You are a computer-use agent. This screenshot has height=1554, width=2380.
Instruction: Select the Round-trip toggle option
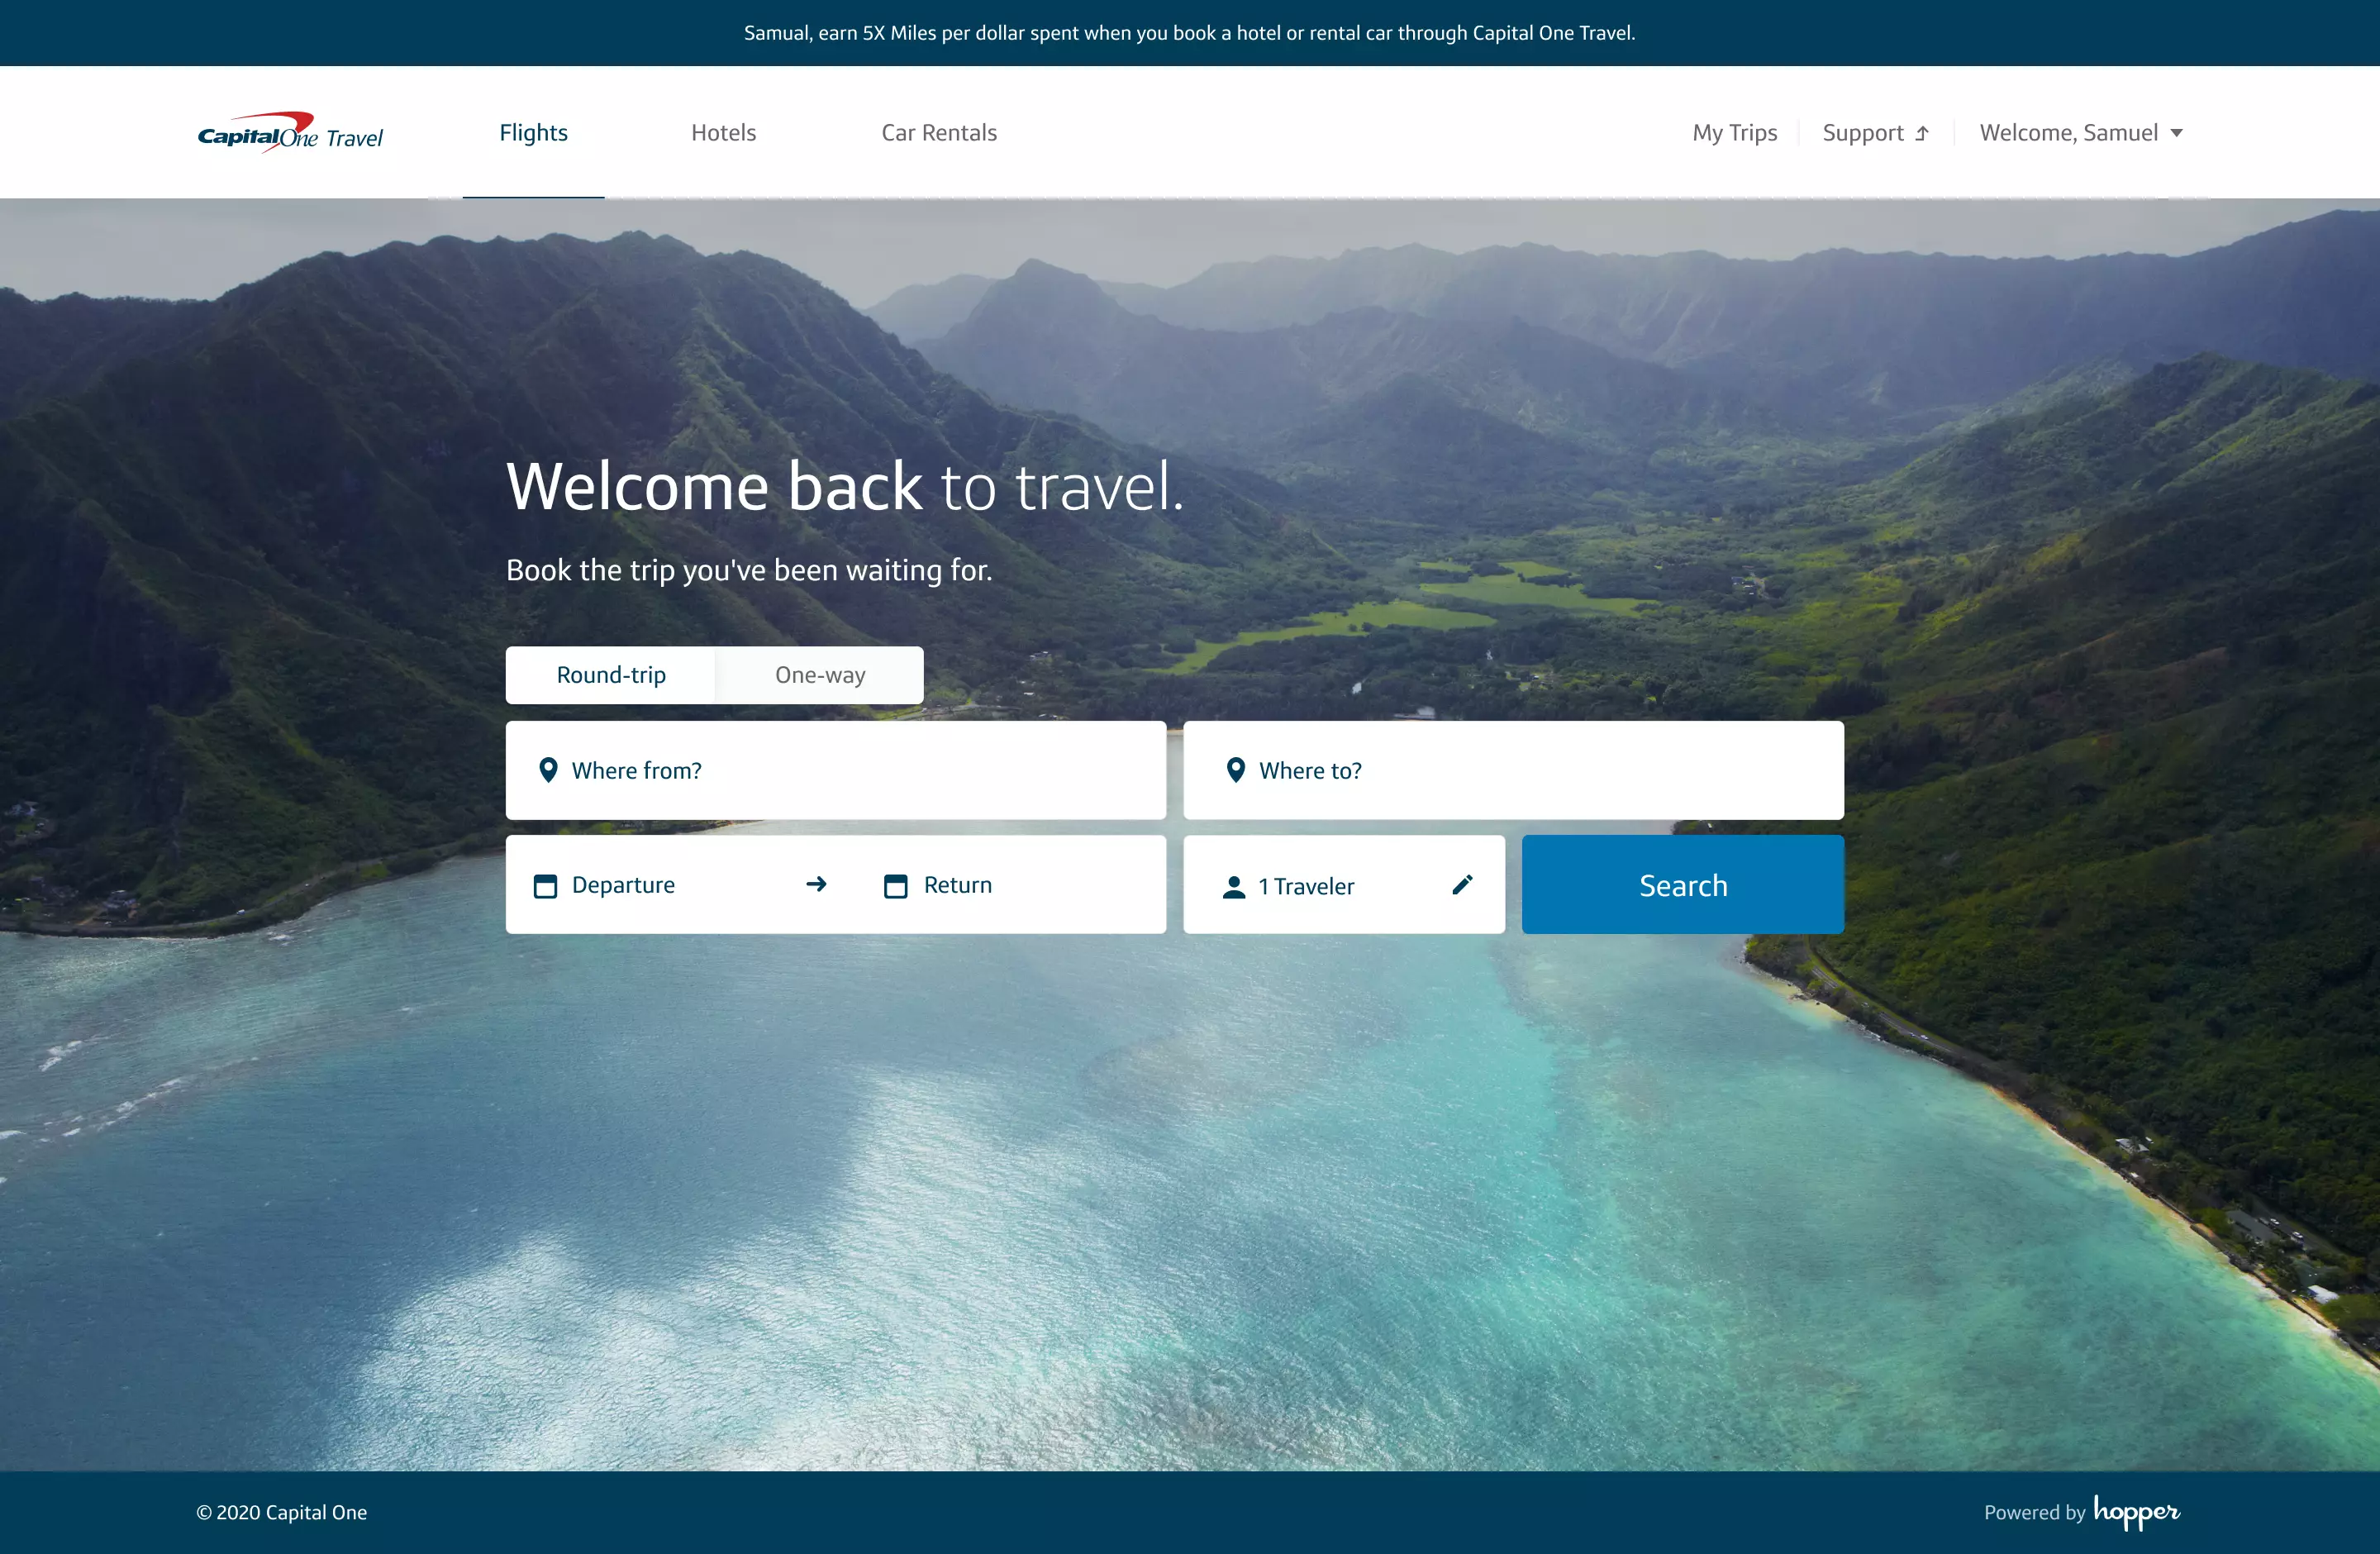611,673
